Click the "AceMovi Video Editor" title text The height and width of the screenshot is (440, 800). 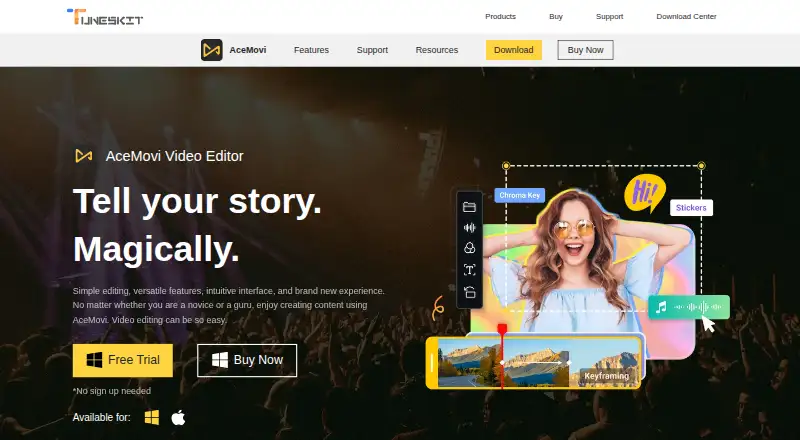[x=174, y=156]
